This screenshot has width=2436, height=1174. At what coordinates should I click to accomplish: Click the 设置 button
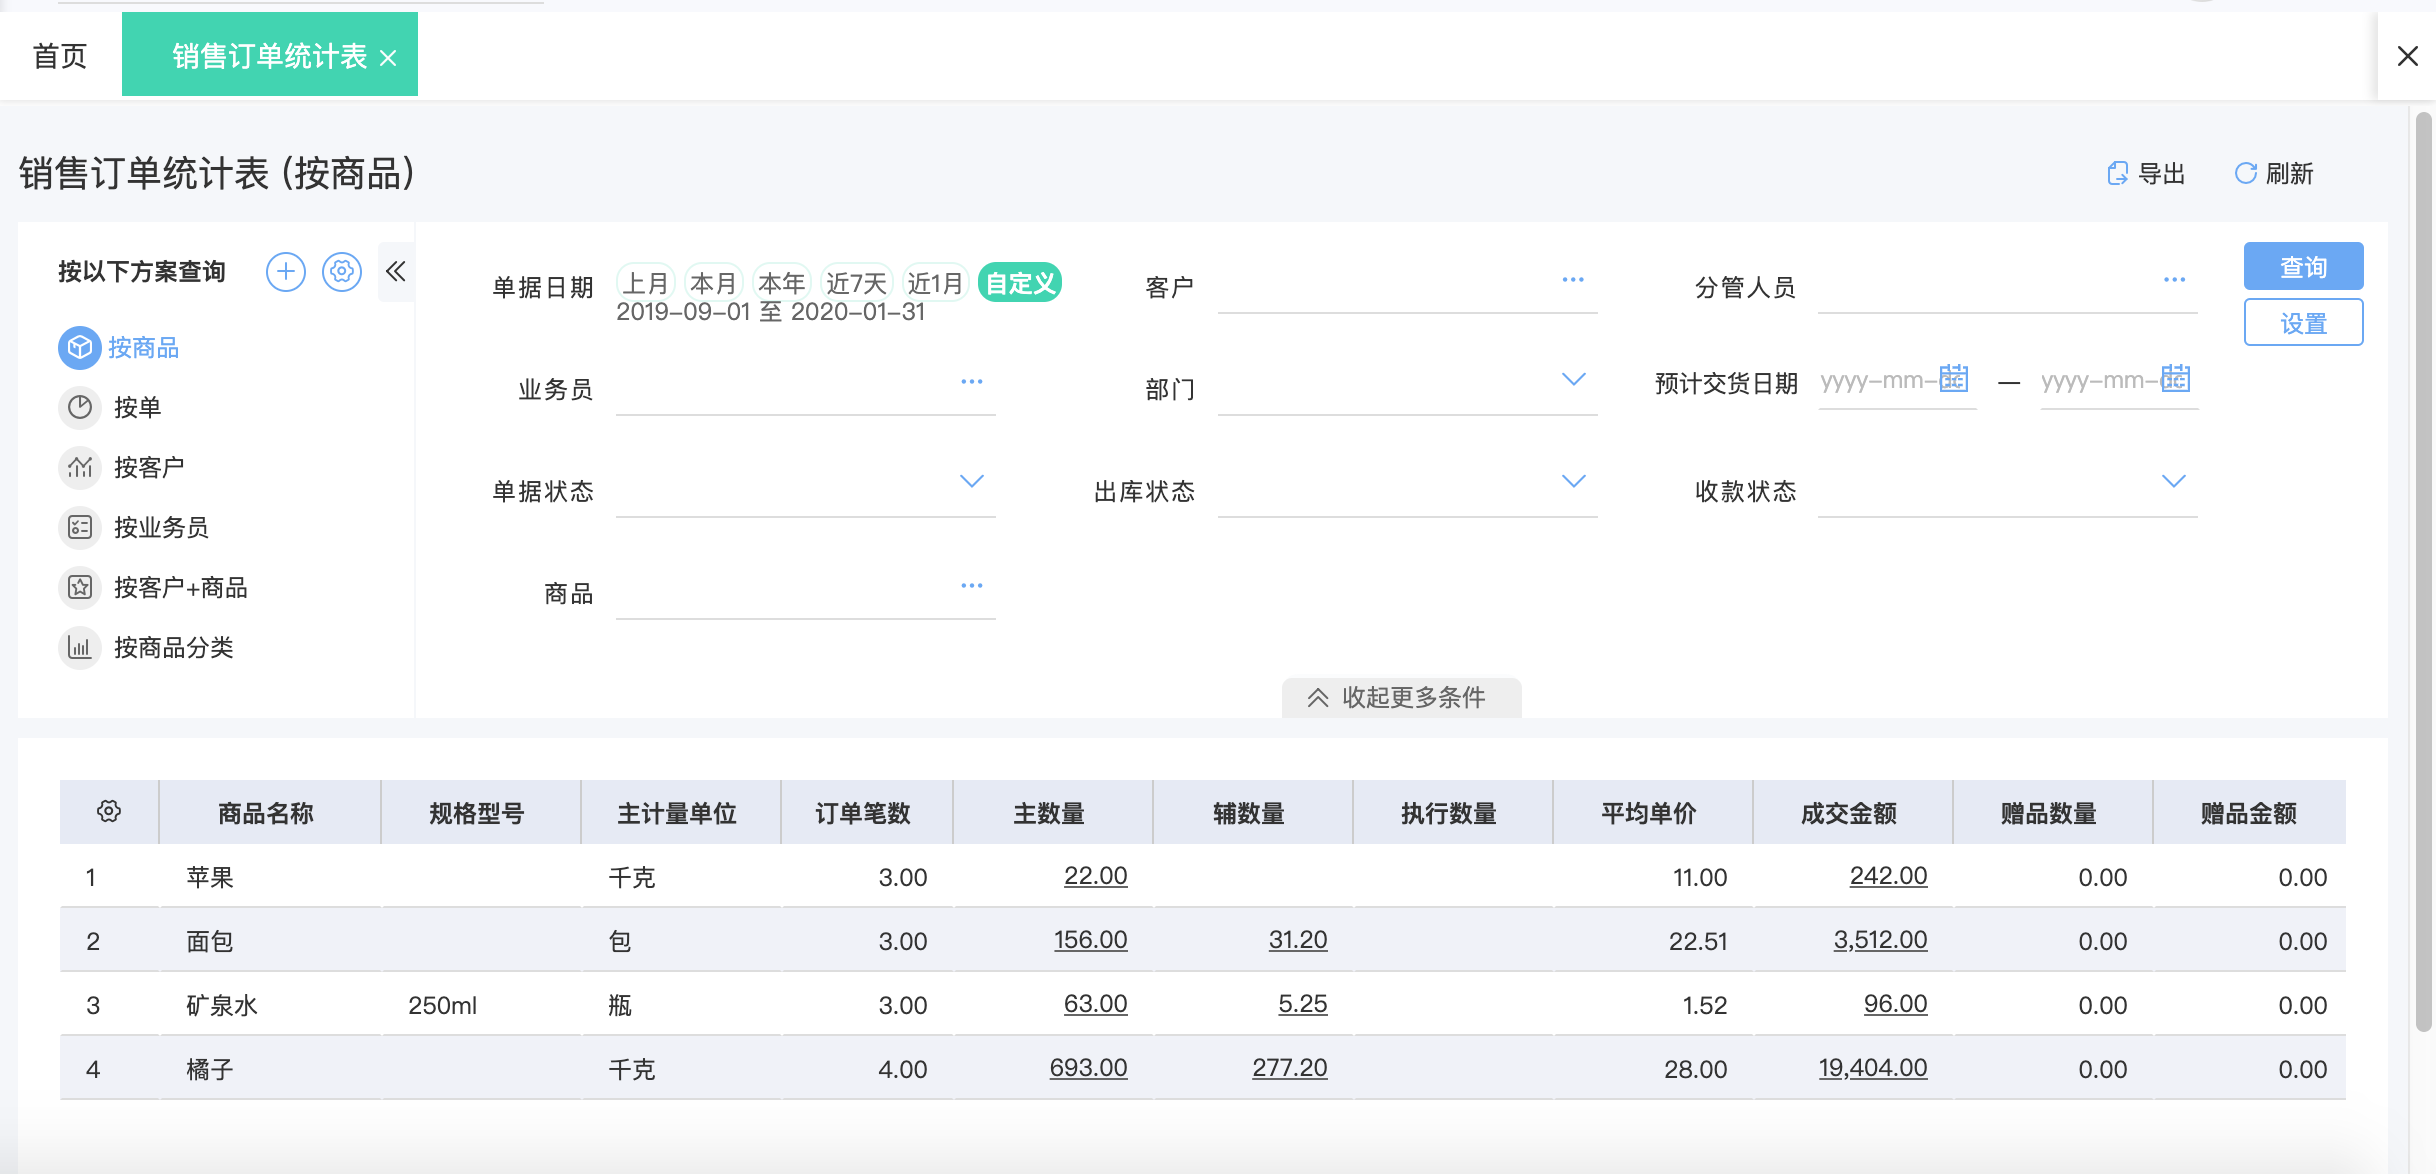2304,321
